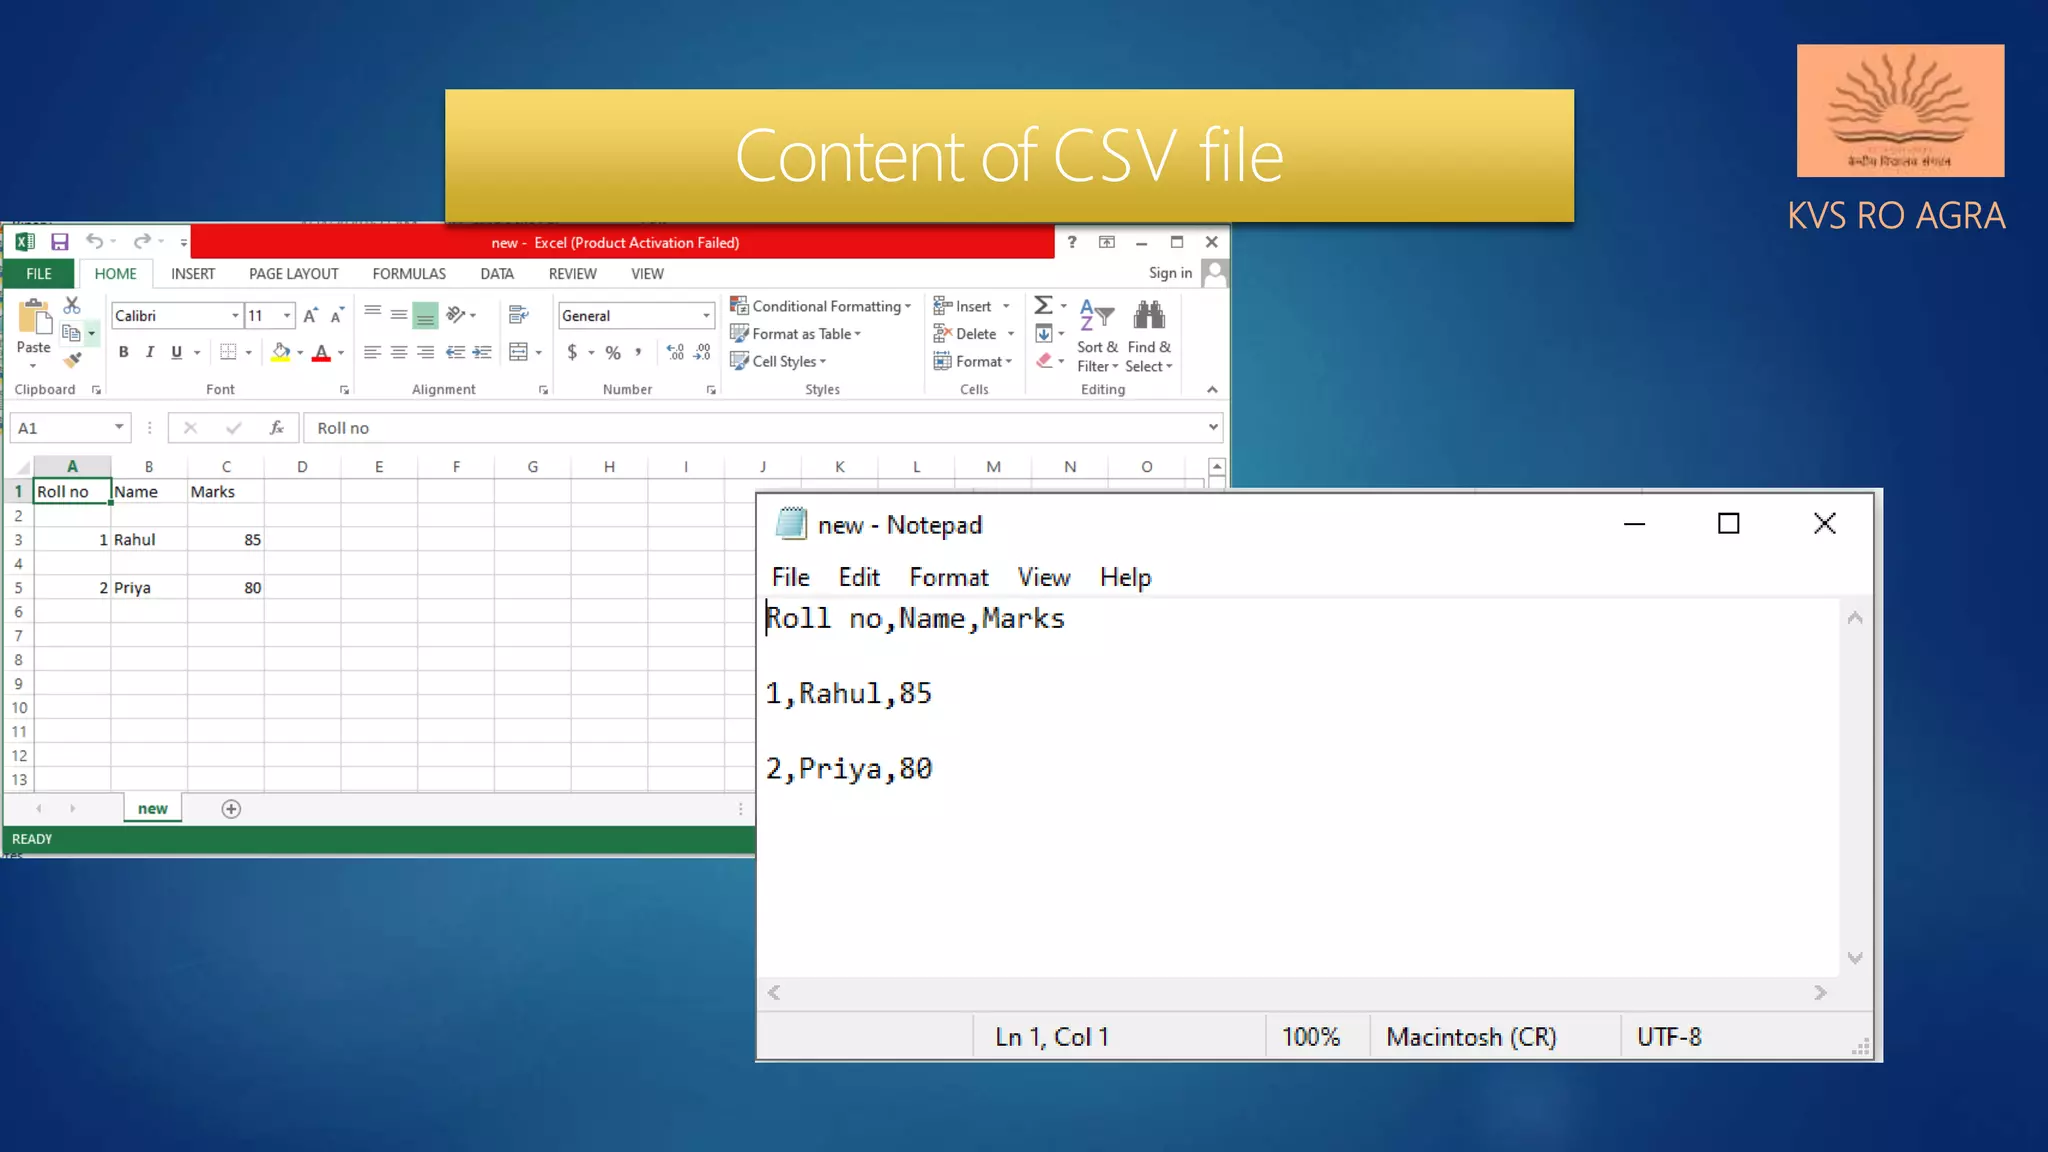
Task: Open the Name Box dropdown arrow
Action: [x=119, y=428]
